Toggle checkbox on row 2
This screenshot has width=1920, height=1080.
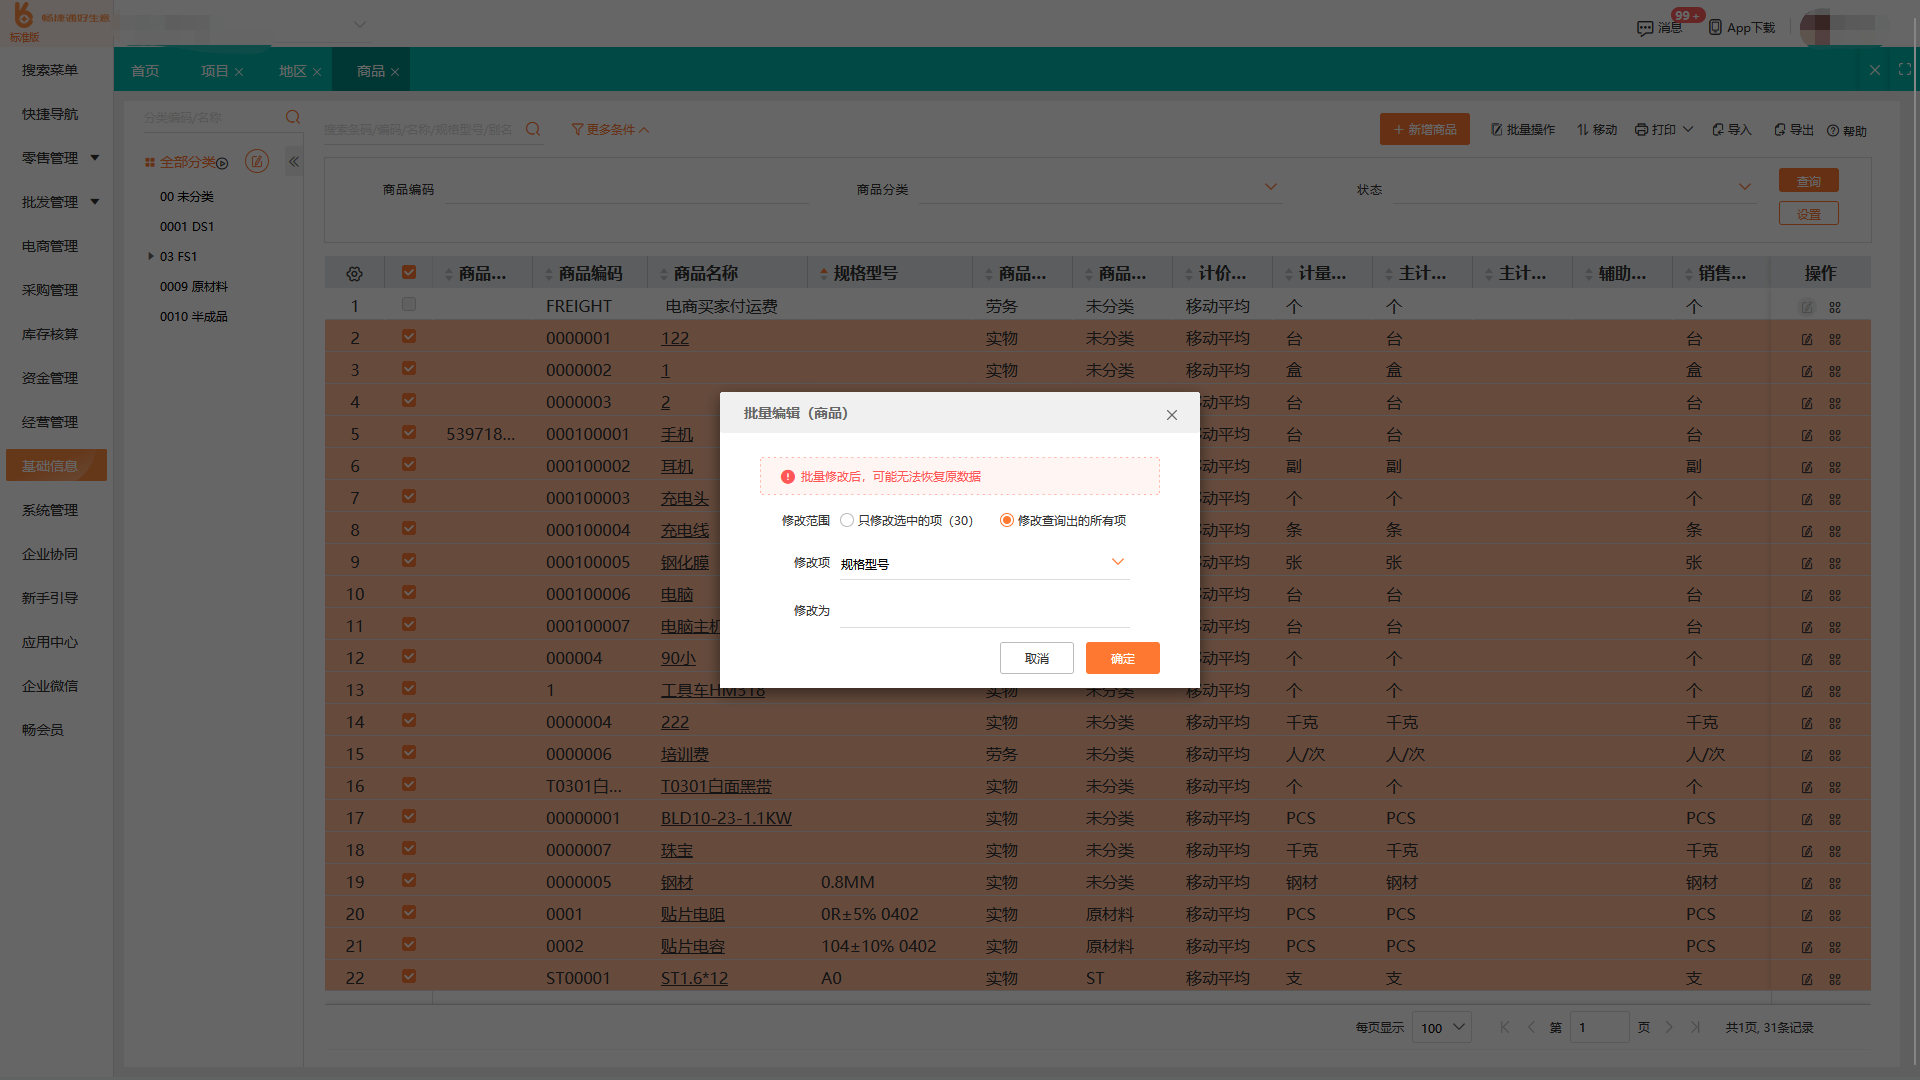[x=409, y=336]
